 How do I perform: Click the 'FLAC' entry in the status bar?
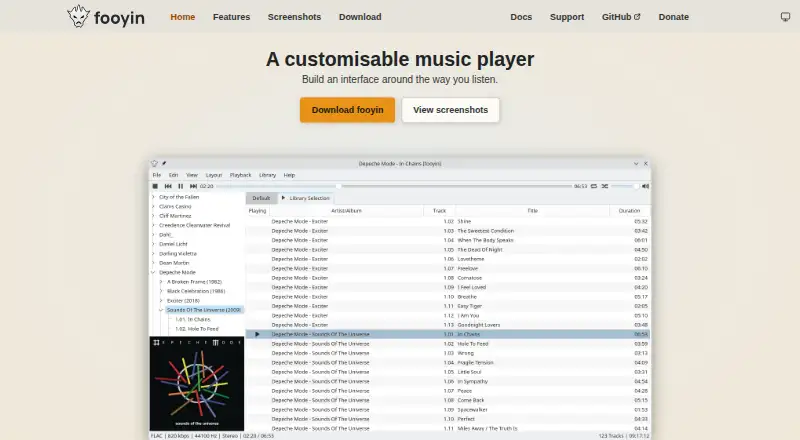(x=157, y=436)
